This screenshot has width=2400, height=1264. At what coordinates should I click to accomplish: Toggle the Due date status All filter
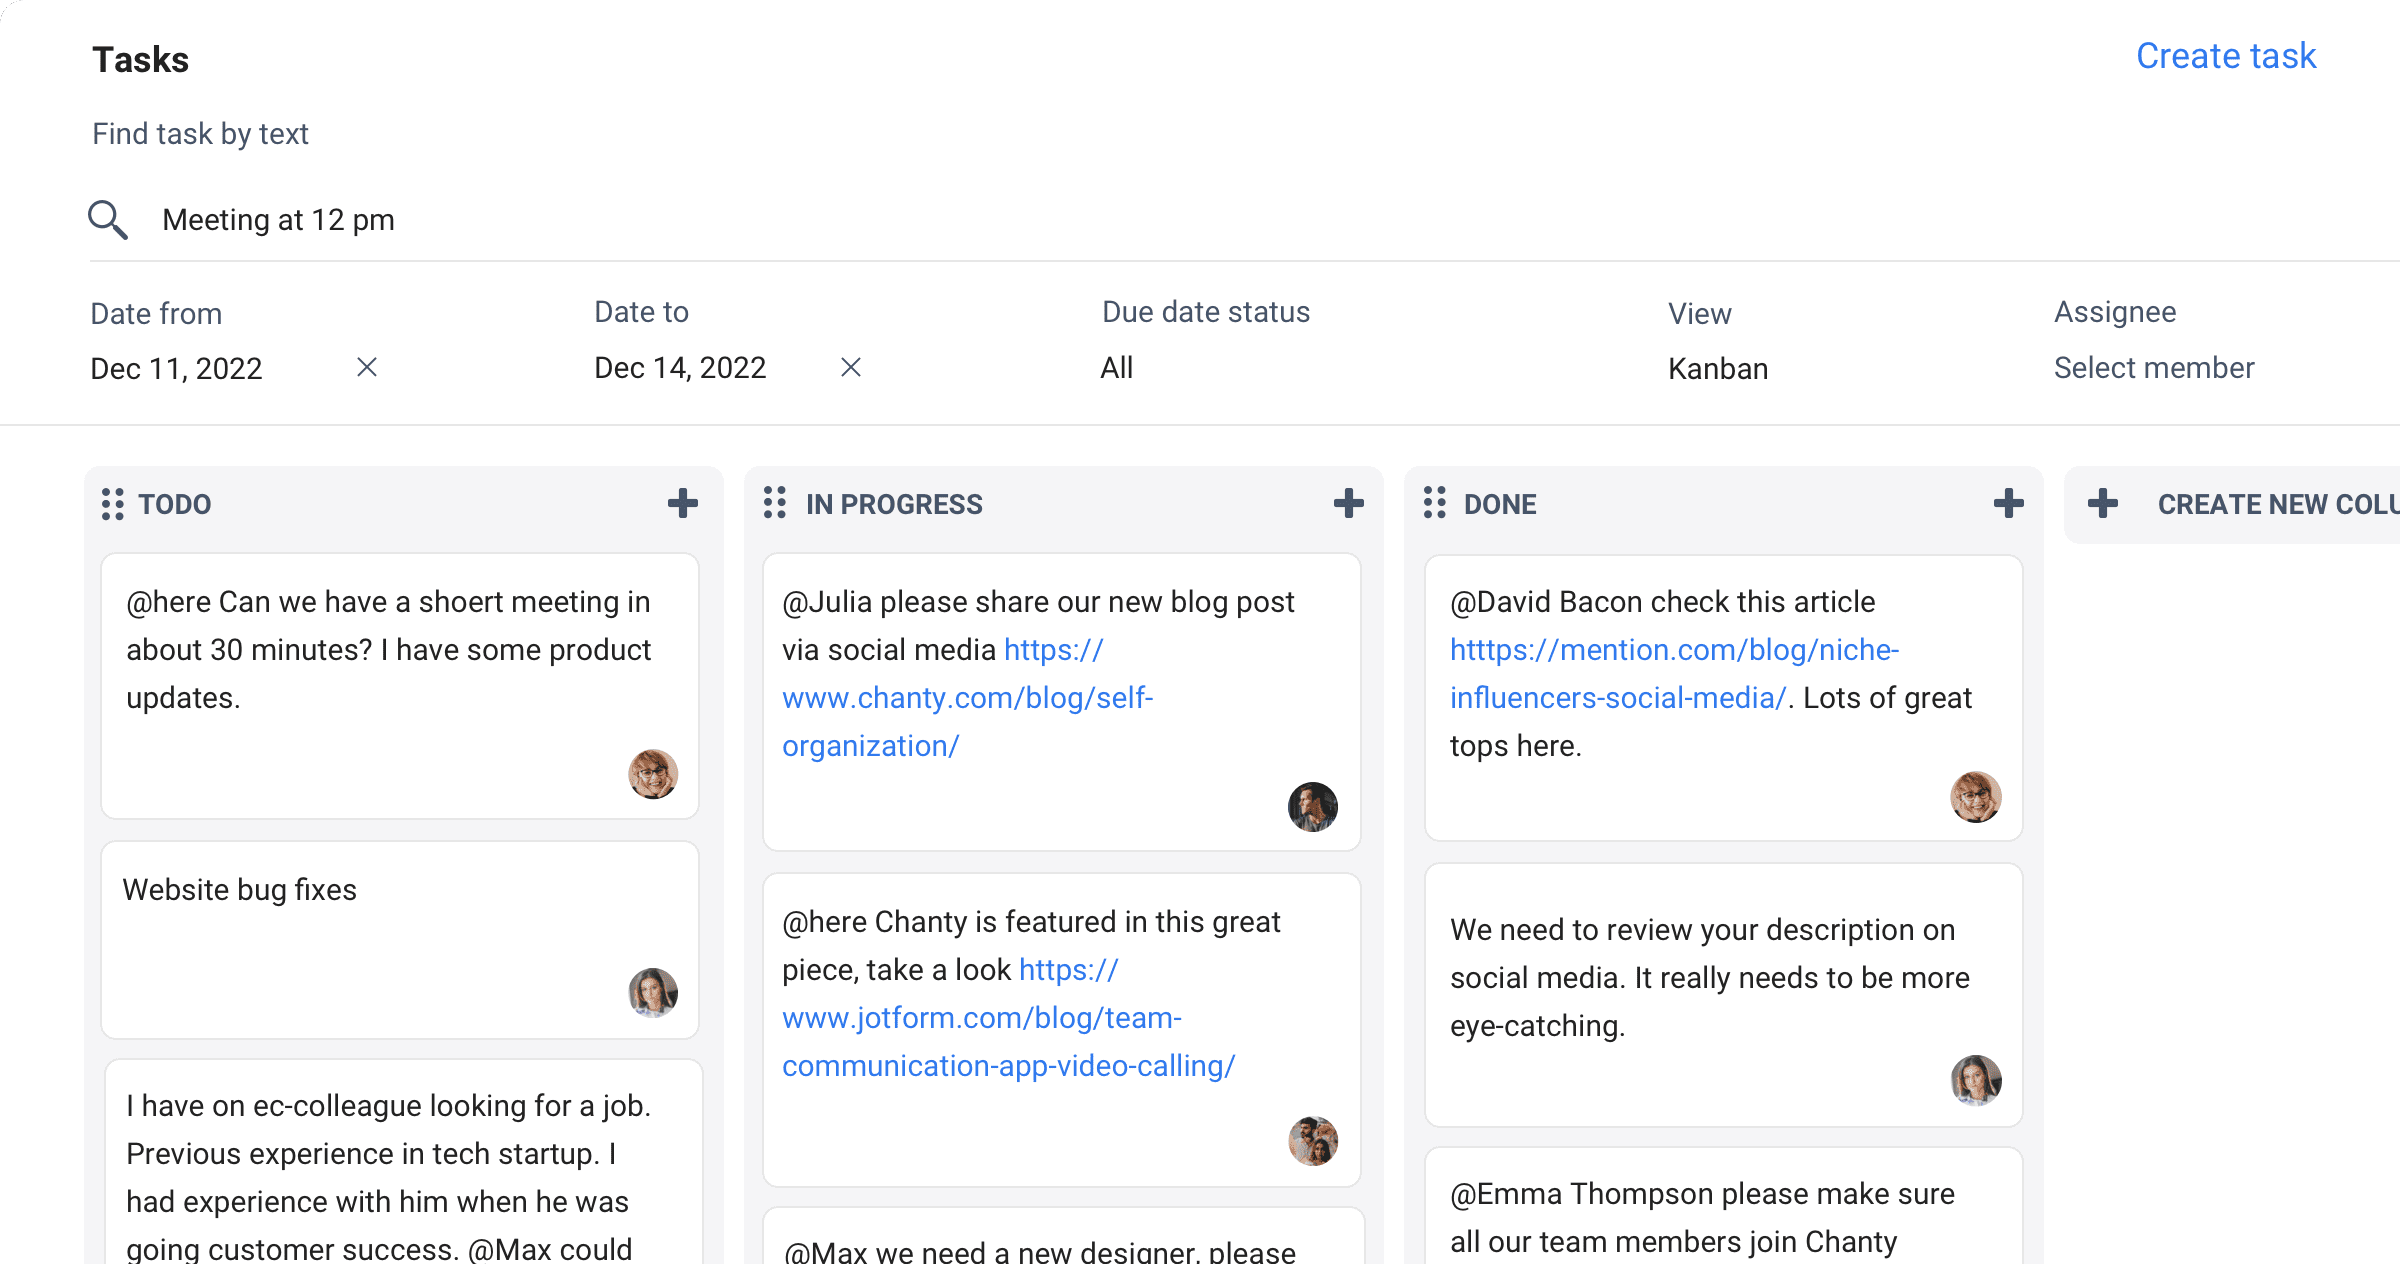coord(1111,367)
